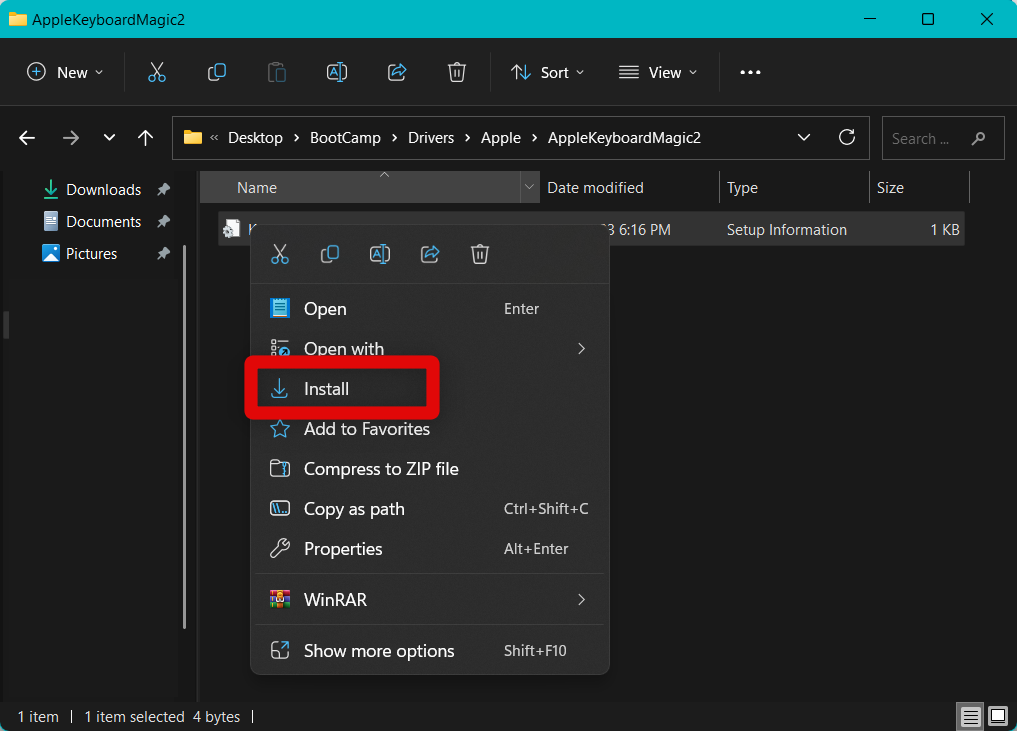Click the Paste icon in the top toolbar
The height and width of the screenshot is (731, 1017).
tap(277, 72)
